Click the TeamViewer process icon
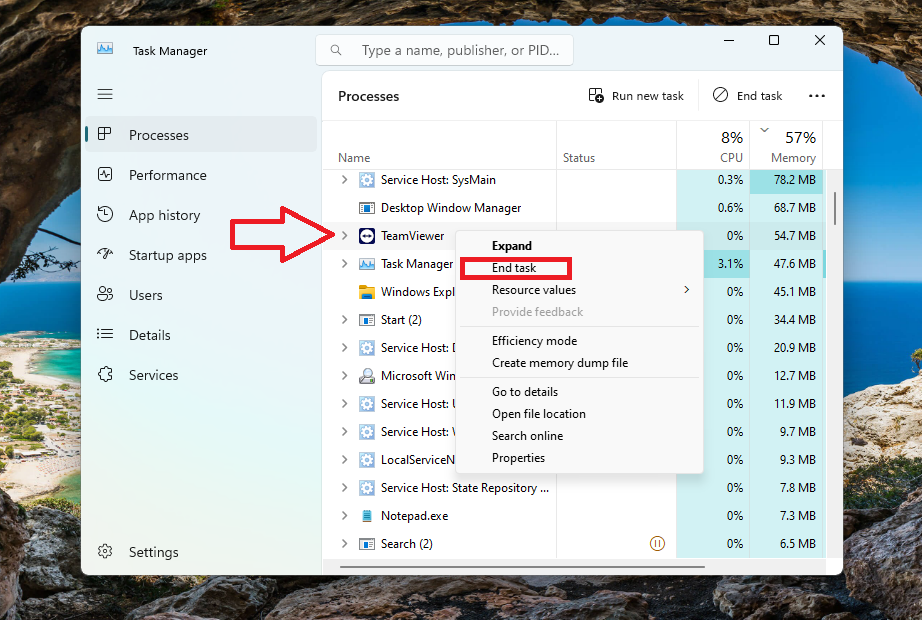Screen dimensions: 922x620 point(366,236)
